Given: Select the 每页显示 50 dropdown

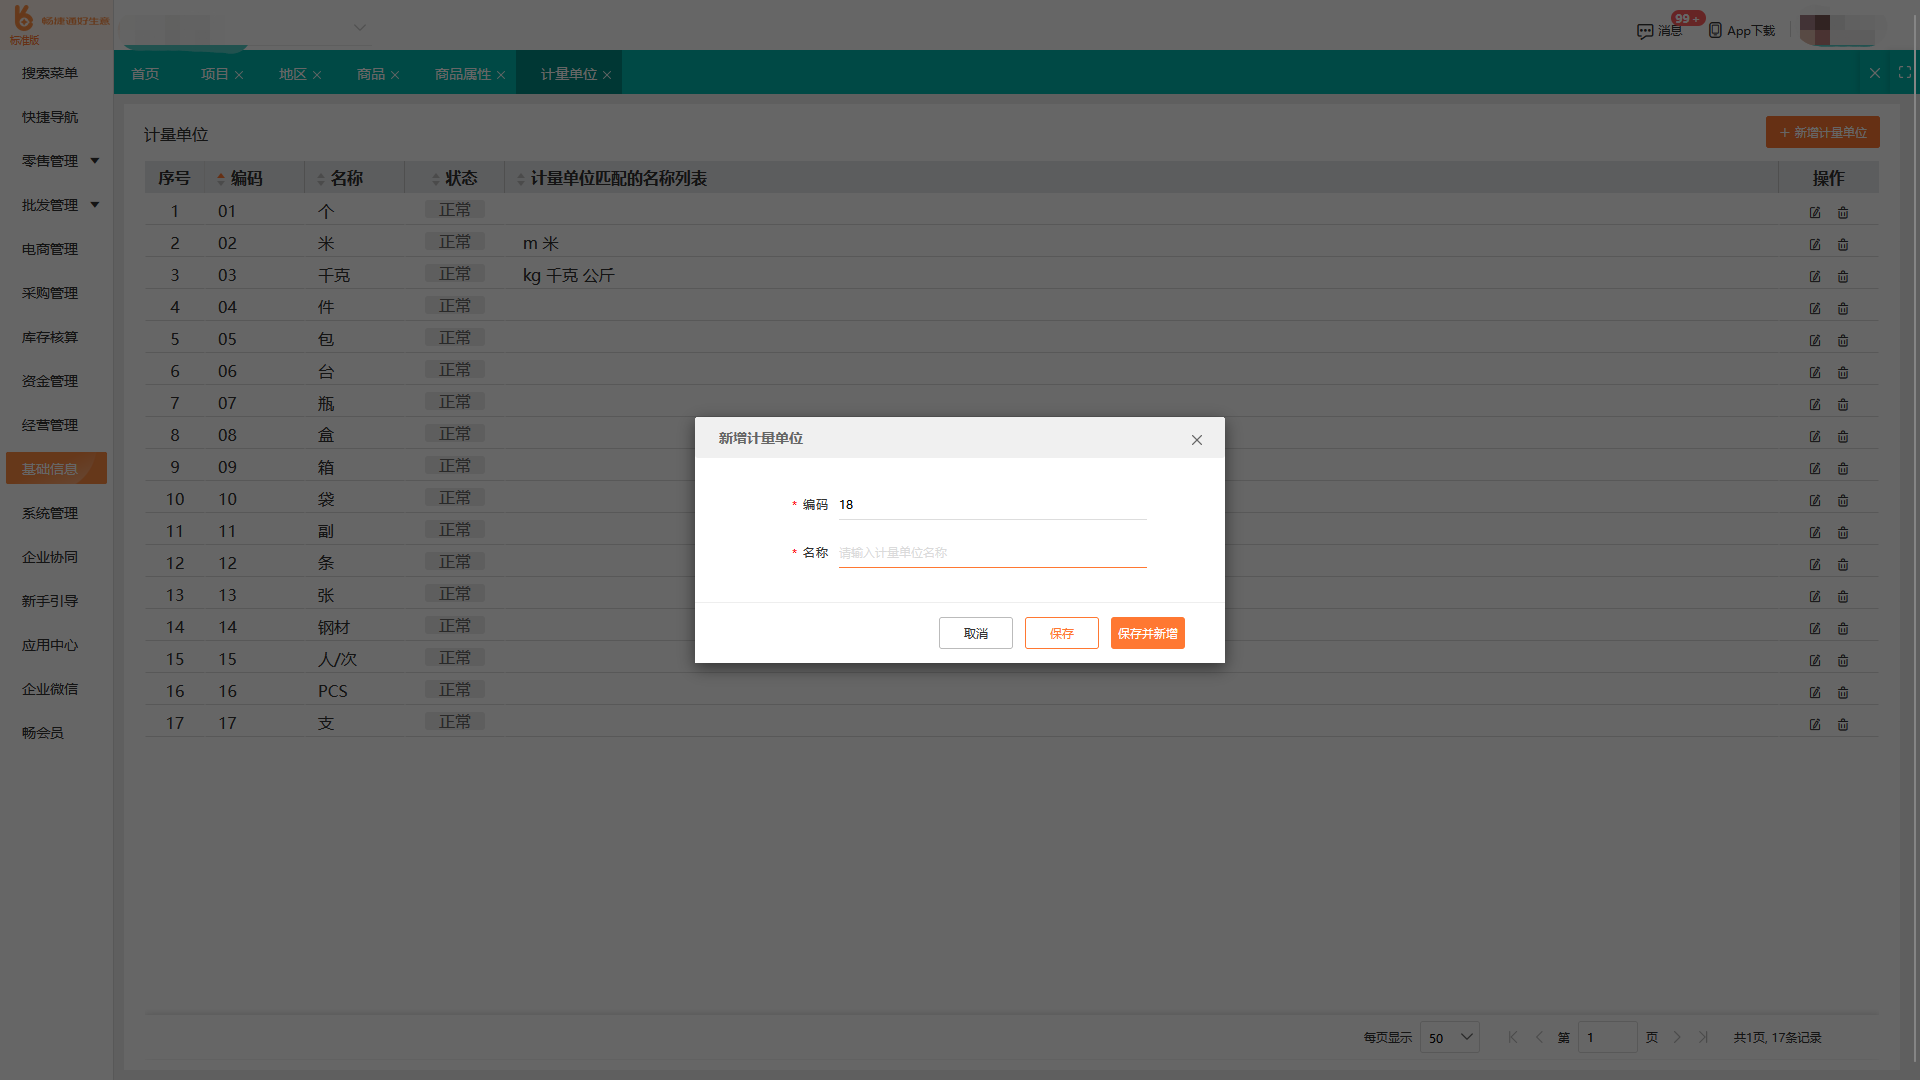Looking at the screenshot, I should 1449,1038.
